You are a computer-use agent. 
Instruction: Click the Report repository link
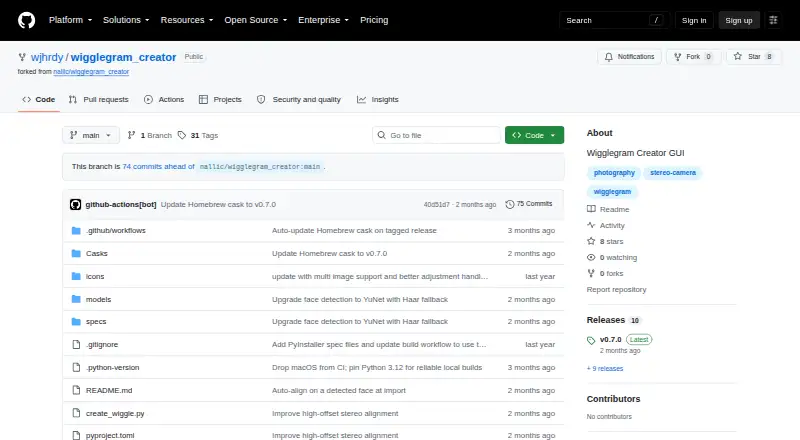pyautogui.click(x=616, y=289)
